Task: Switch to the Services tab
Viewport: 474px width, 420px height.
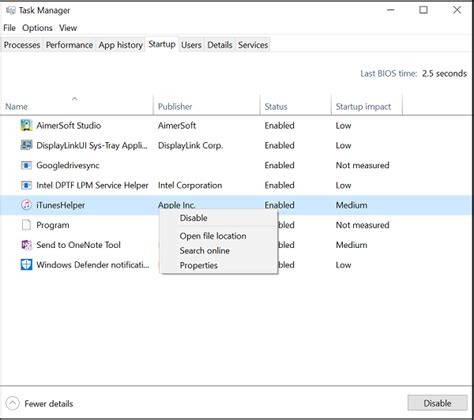Action: tap(253, 45)
